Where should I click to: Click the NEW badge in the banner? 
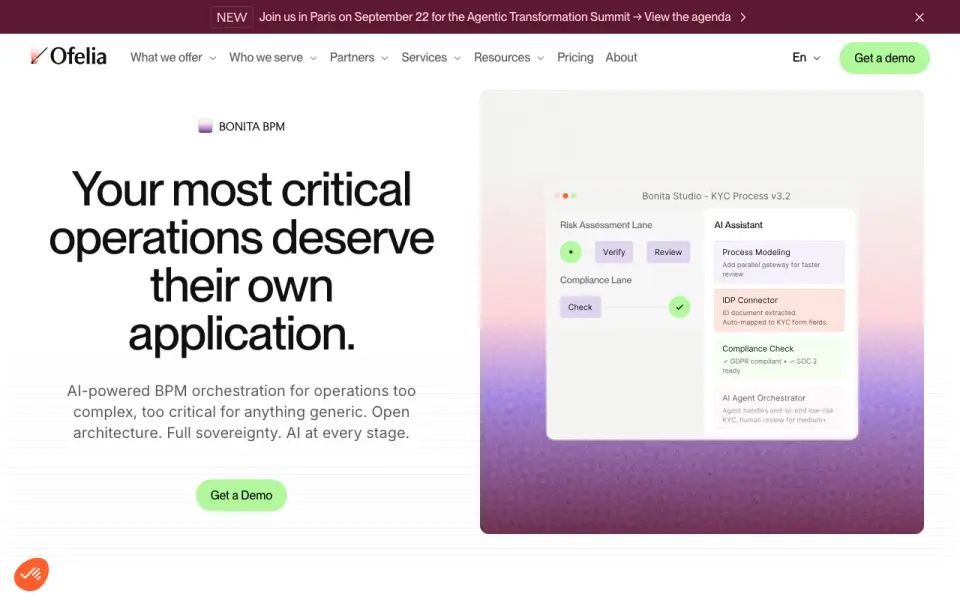click(231, 17)
